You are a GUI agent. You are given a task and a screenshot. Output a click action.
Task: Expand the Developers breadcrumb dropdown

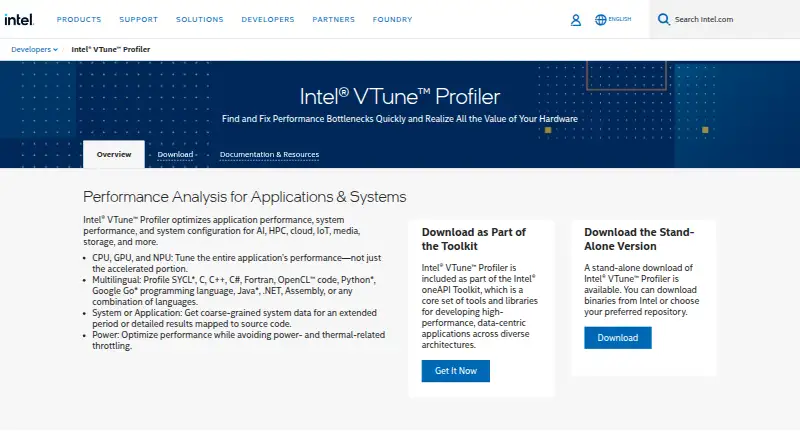coord(34,50)
